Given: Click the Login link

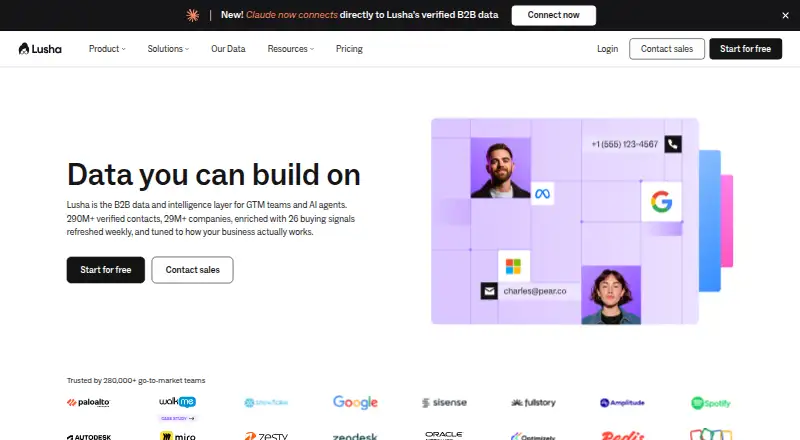Looking at the screenshot, I should pyautogui.click(x=607, y=49).
